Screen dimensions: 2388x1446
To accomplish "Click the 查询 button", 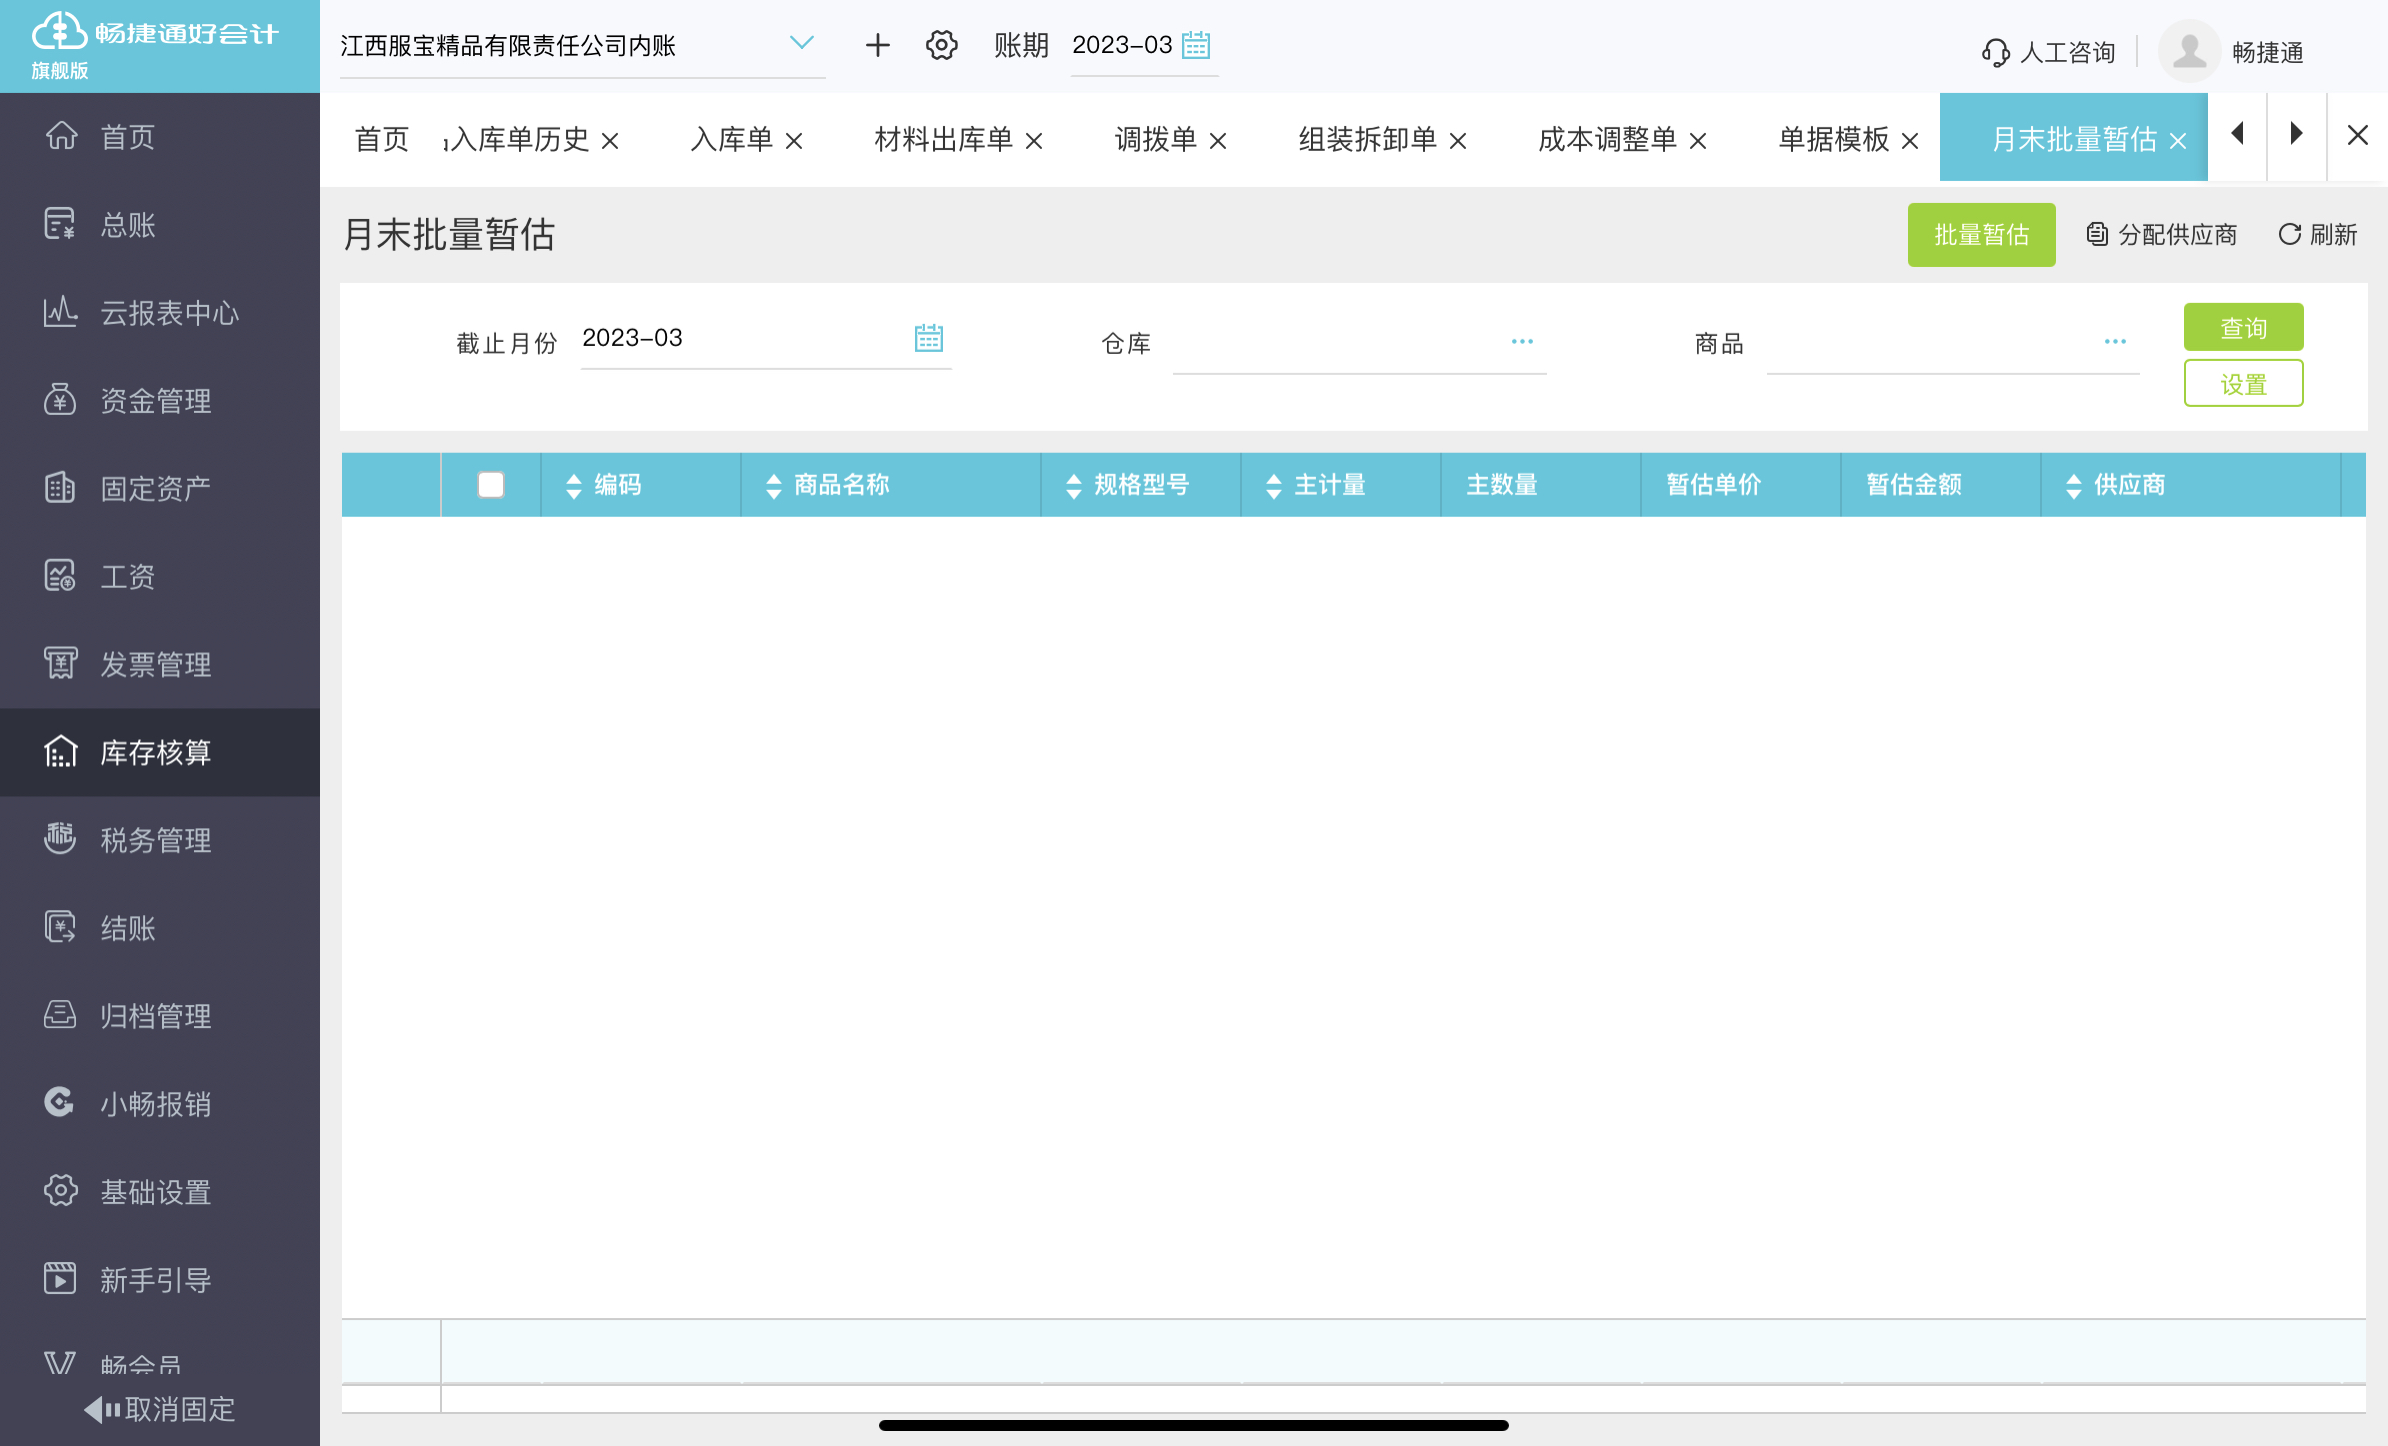I will pos(2241,327).
